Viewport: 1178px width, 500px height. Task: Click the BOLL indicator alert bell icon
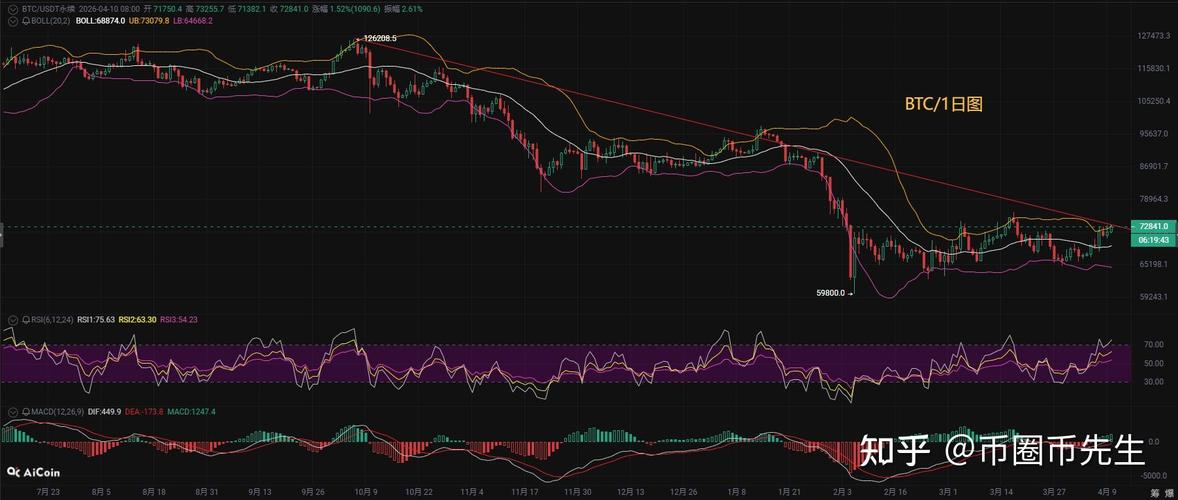click(x=25, y=19)
